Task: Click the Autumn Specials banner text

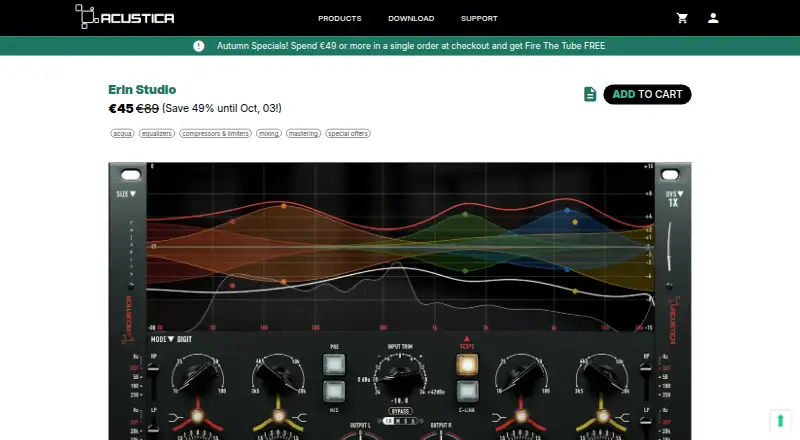Action: click(x=411, y=46)
